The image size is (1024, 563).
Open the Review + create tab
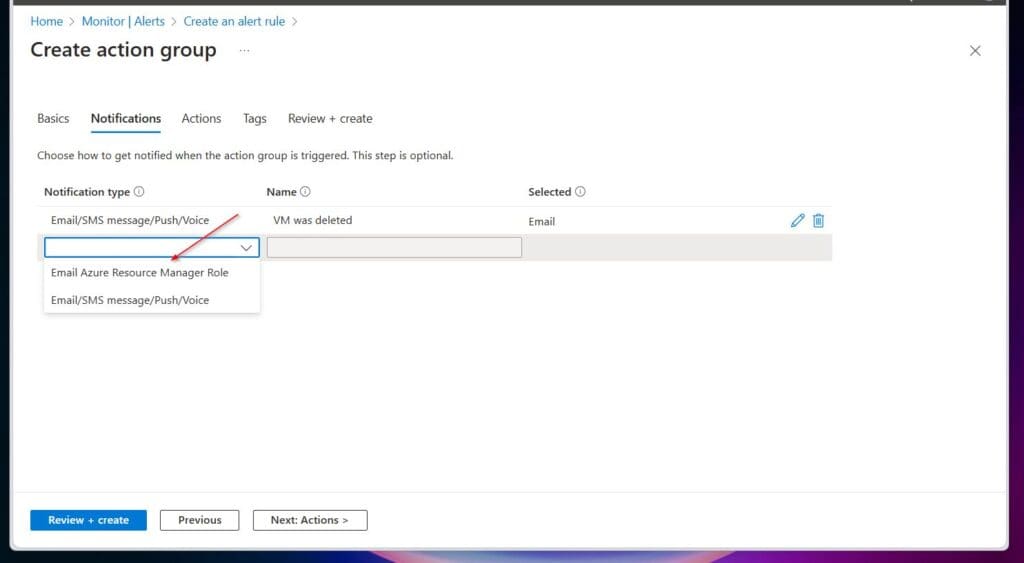coord(330,118)
